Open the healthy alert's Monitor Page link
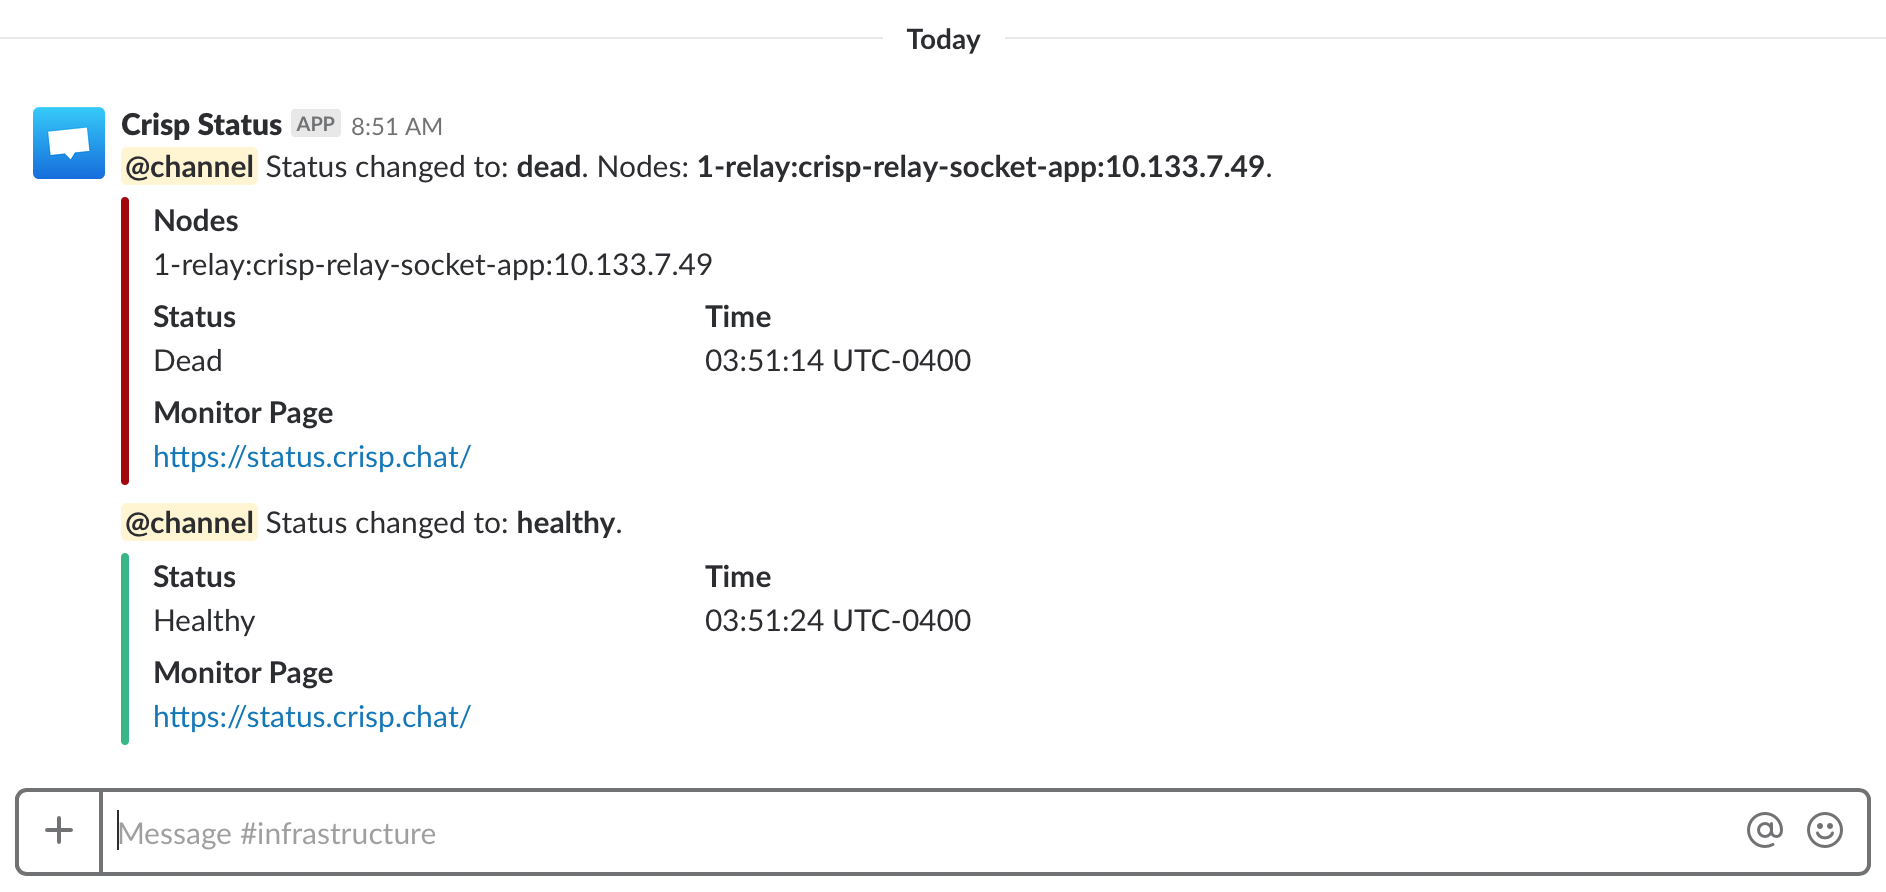The width and height of the screenshot is (1886, 892). click(x=311, y=716)
